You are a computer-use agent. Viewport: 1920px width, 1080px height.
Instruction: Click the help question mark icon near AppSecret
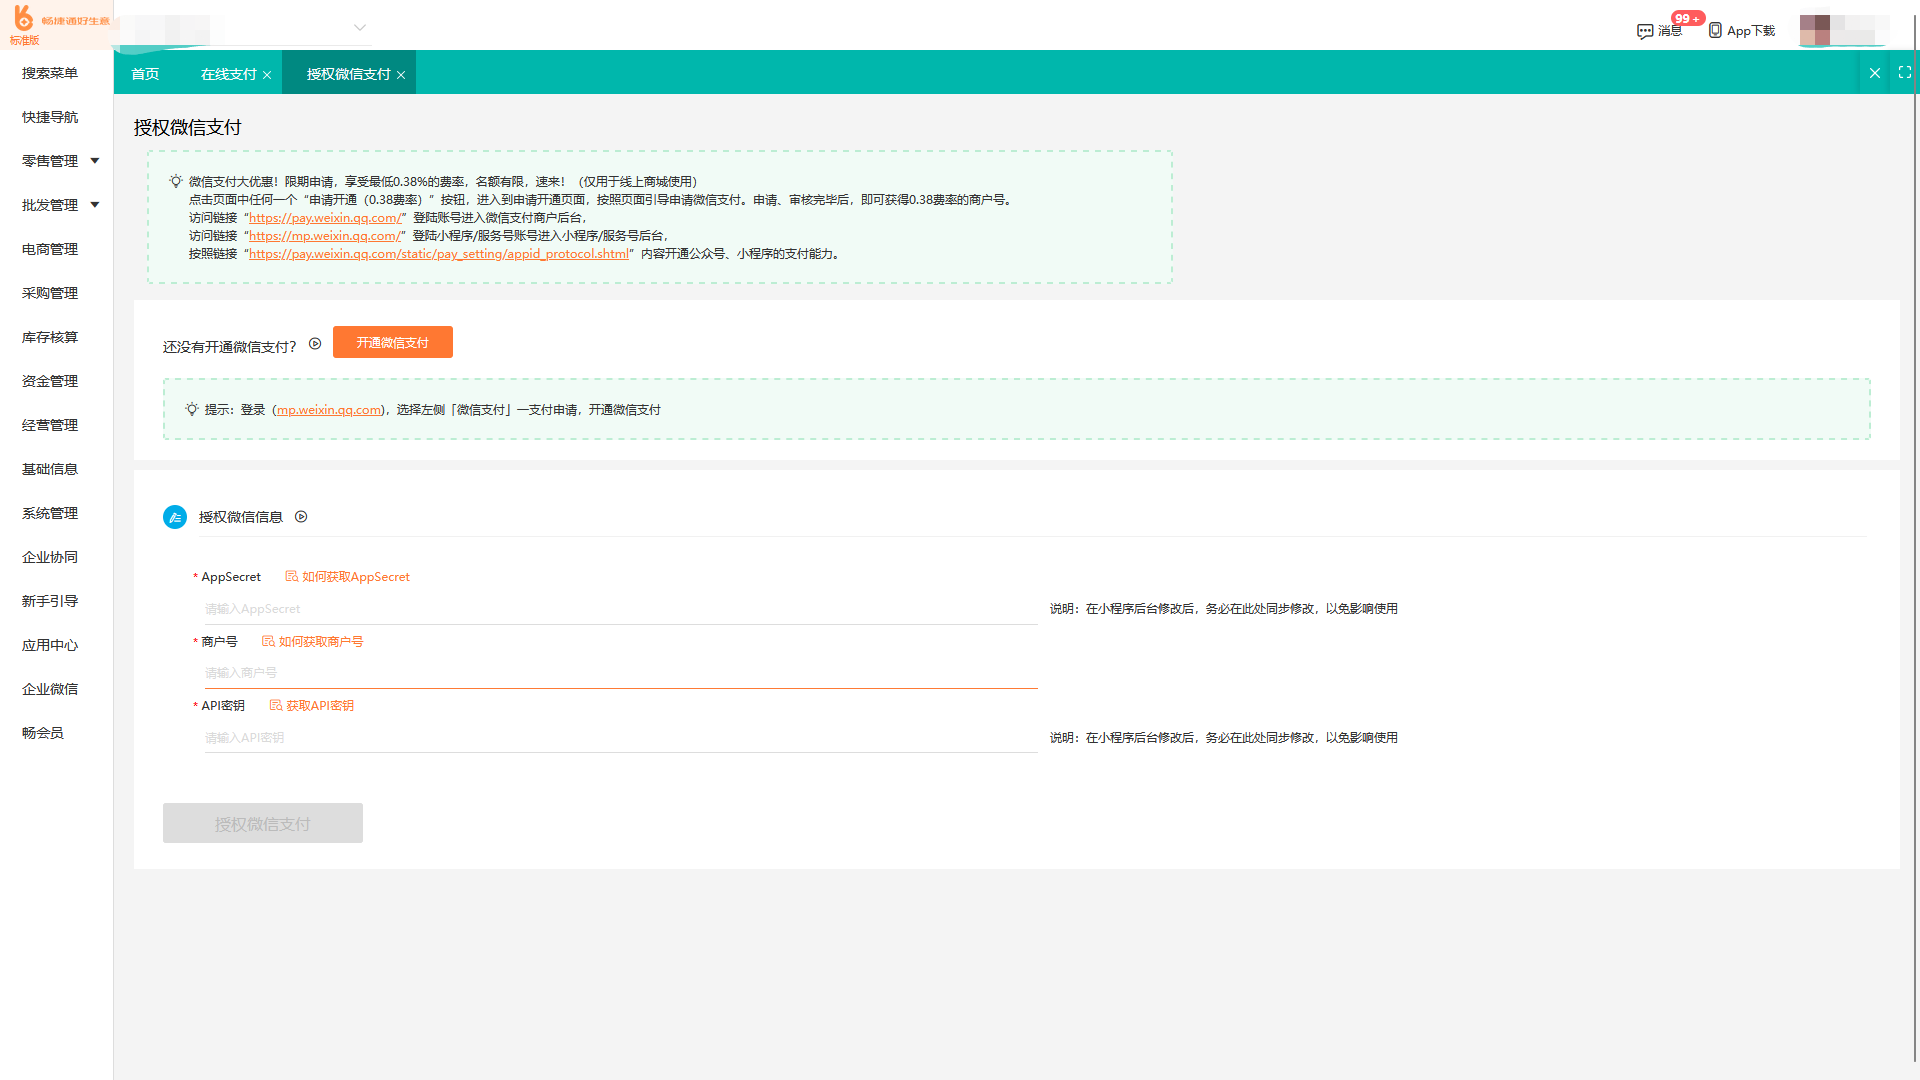[x=291, y=576]
